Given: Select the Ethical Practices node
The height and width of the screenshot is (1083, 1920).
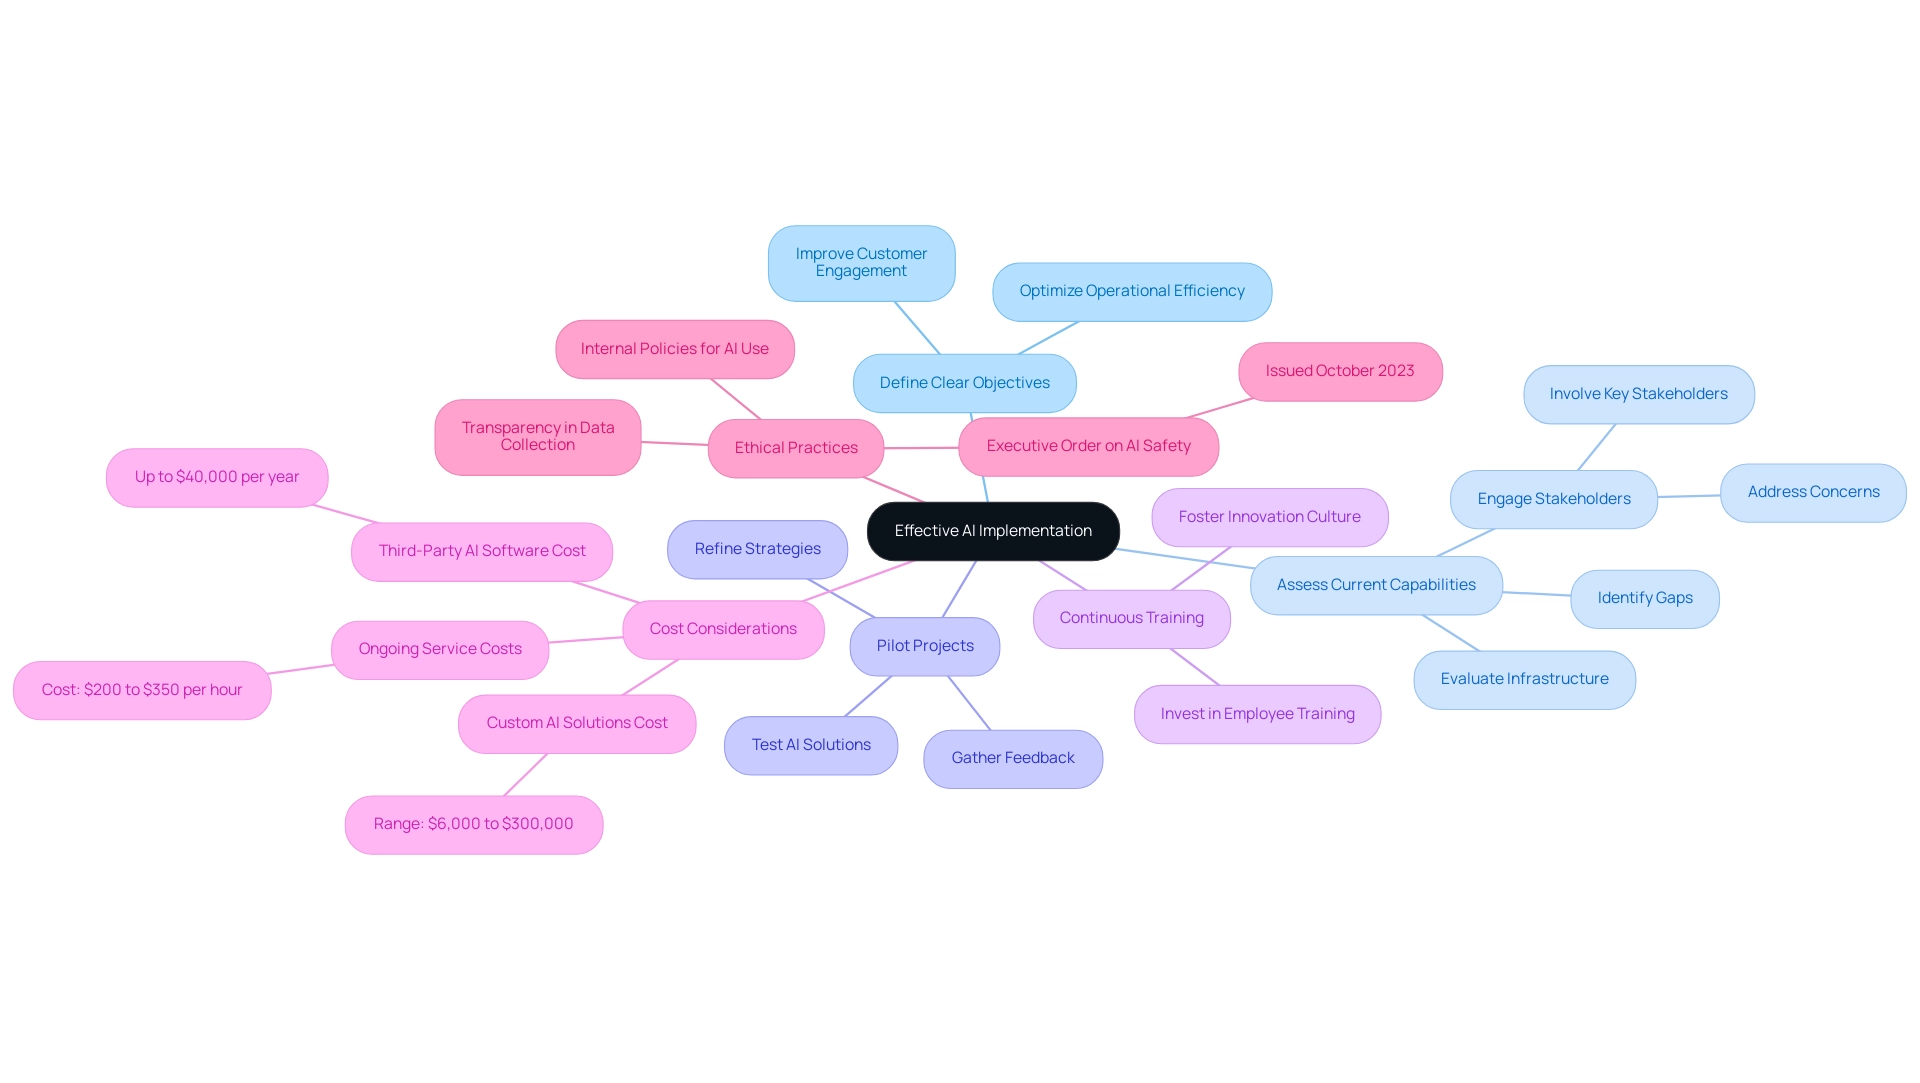Looking at the screenshot, I should (795, 446).
